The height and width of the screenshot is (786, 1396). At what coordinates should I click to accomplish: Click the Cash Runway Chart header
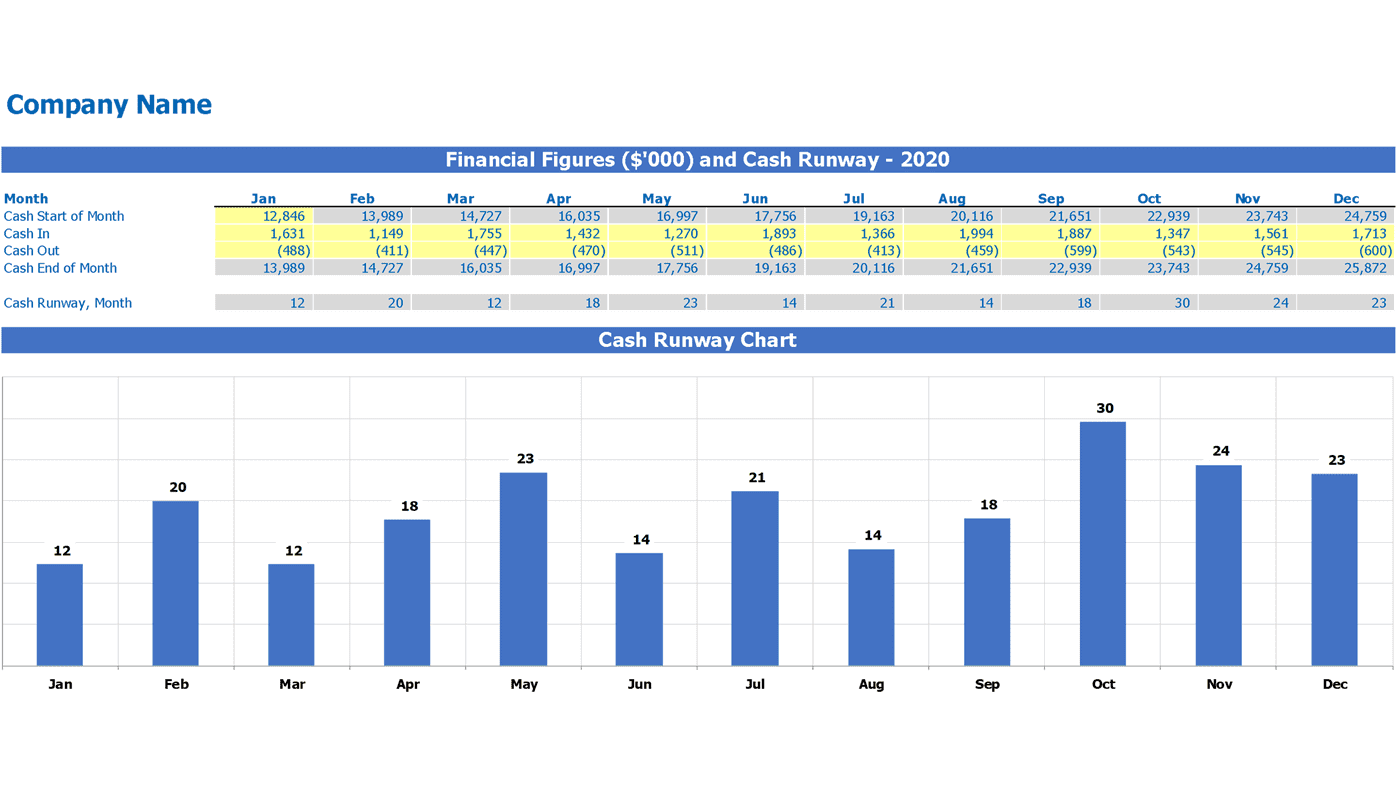[x=697, y=339]
